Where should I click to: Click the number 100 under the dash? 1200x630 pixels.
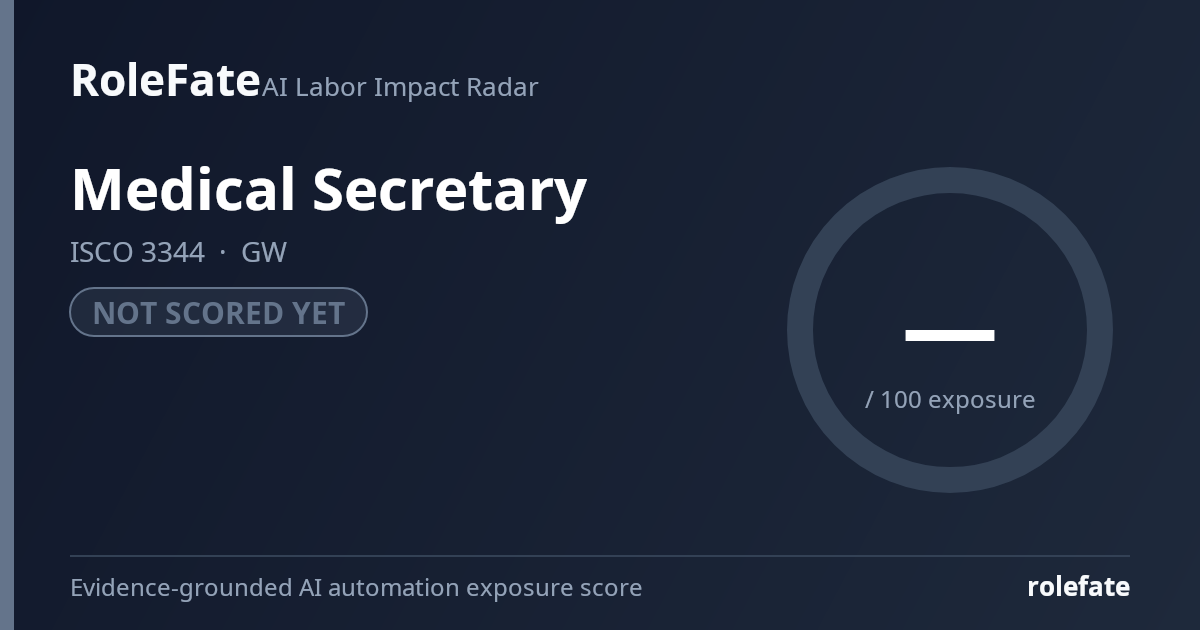tap(900, 399)
